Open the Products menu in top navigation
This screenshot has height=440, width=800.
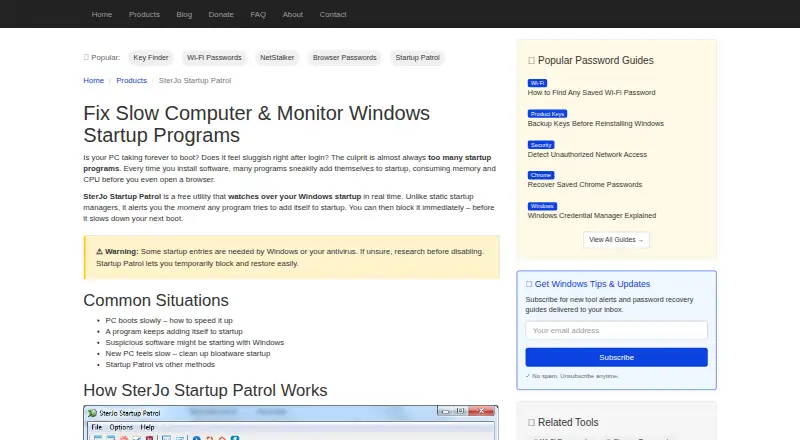(x=144, y=14)
